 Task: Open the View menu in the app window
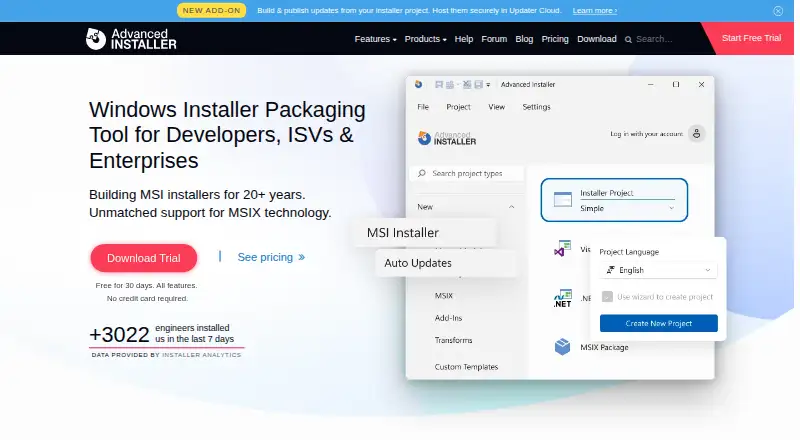click(496, 107)
